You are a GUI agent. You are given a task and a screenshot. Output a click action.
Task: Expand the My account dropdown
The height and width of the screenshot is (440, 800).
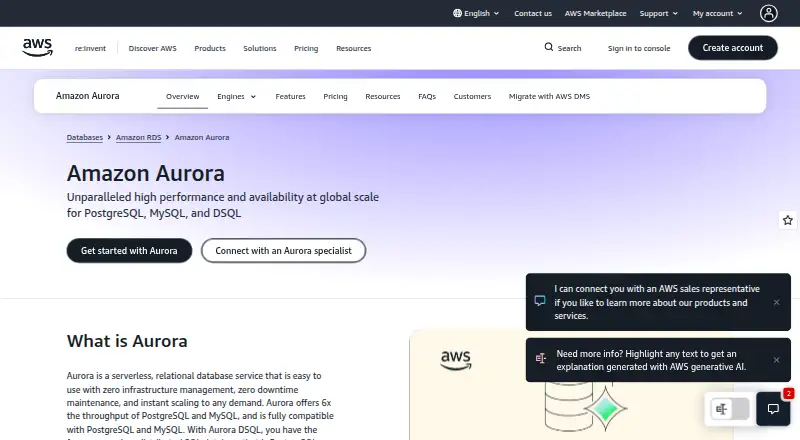point(717,13)
